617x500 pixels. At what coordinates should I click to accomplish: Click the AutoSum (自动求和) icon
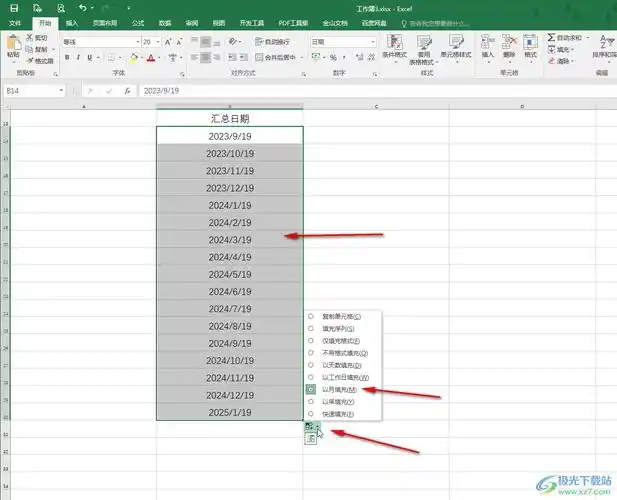(x=552, y=37)
